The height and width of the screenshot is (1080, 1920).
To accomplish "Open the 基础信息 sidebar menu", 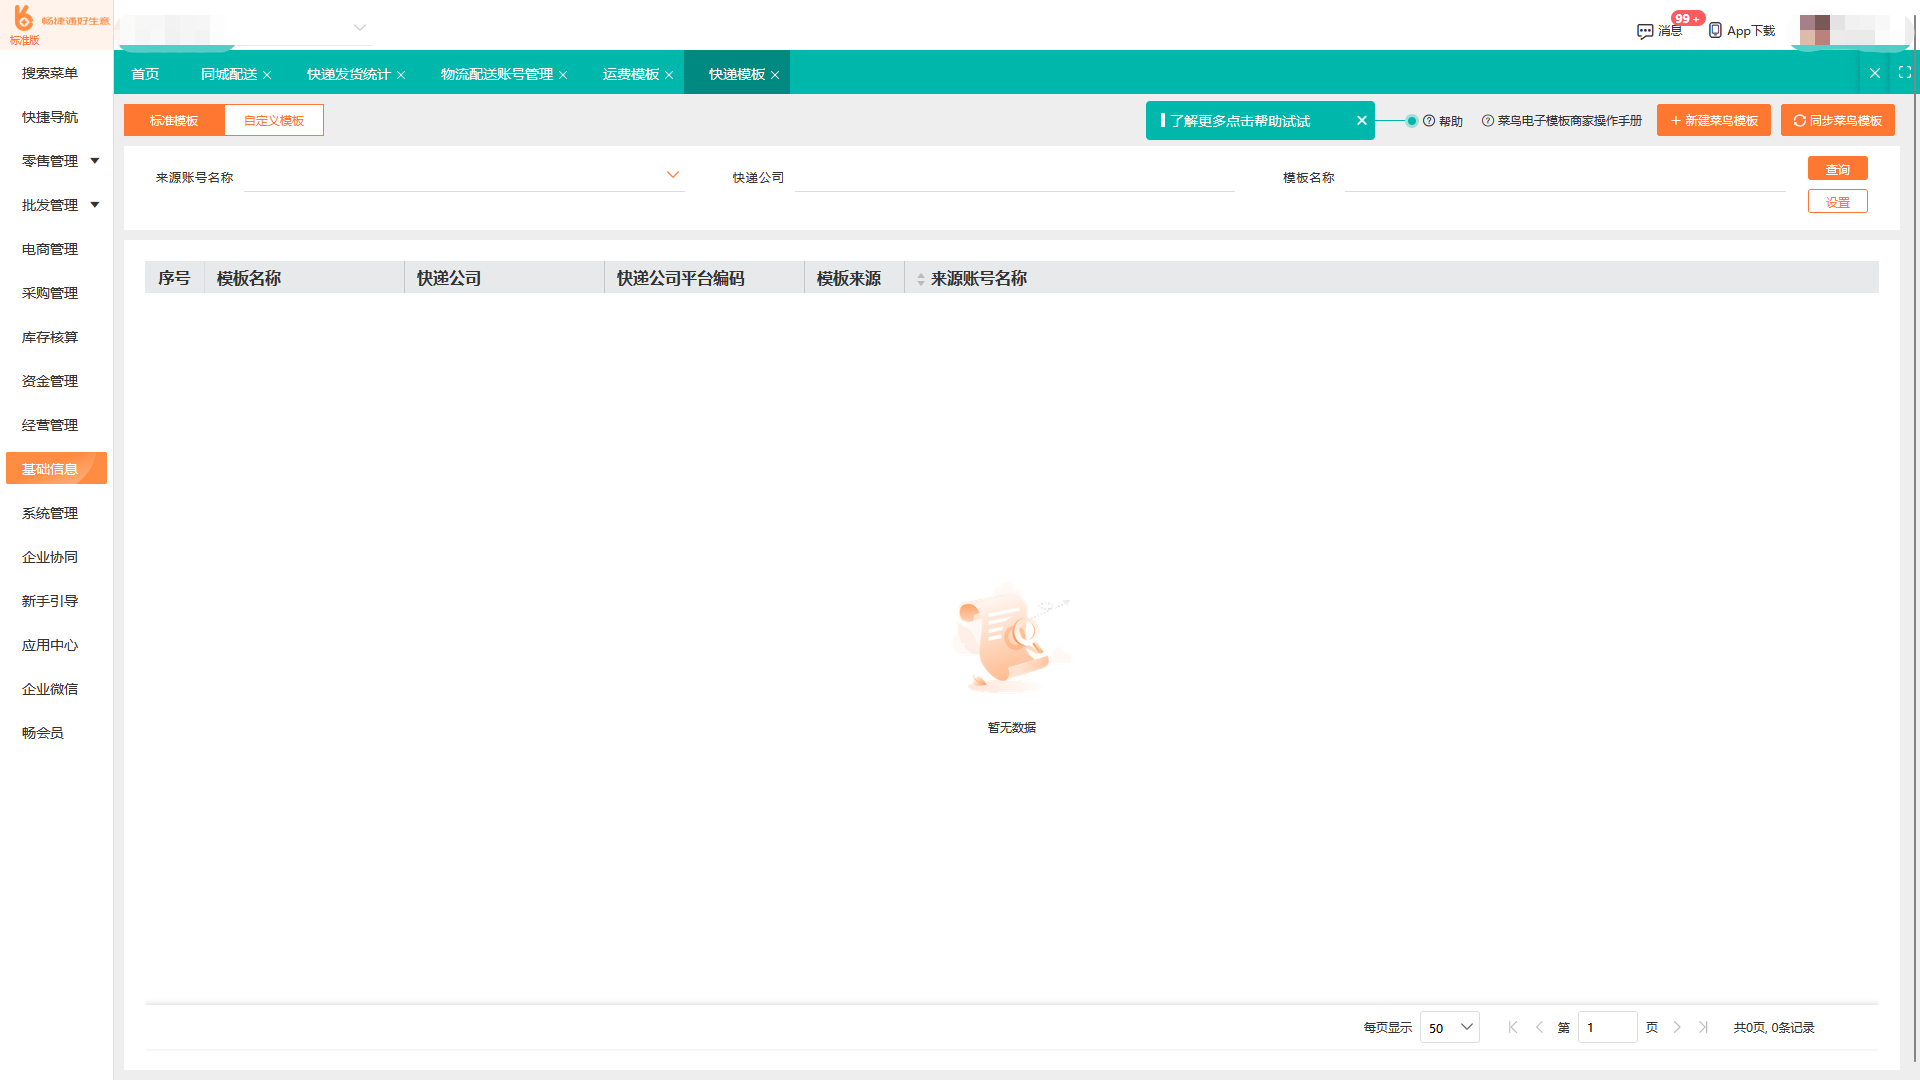I will coord(54,468).
